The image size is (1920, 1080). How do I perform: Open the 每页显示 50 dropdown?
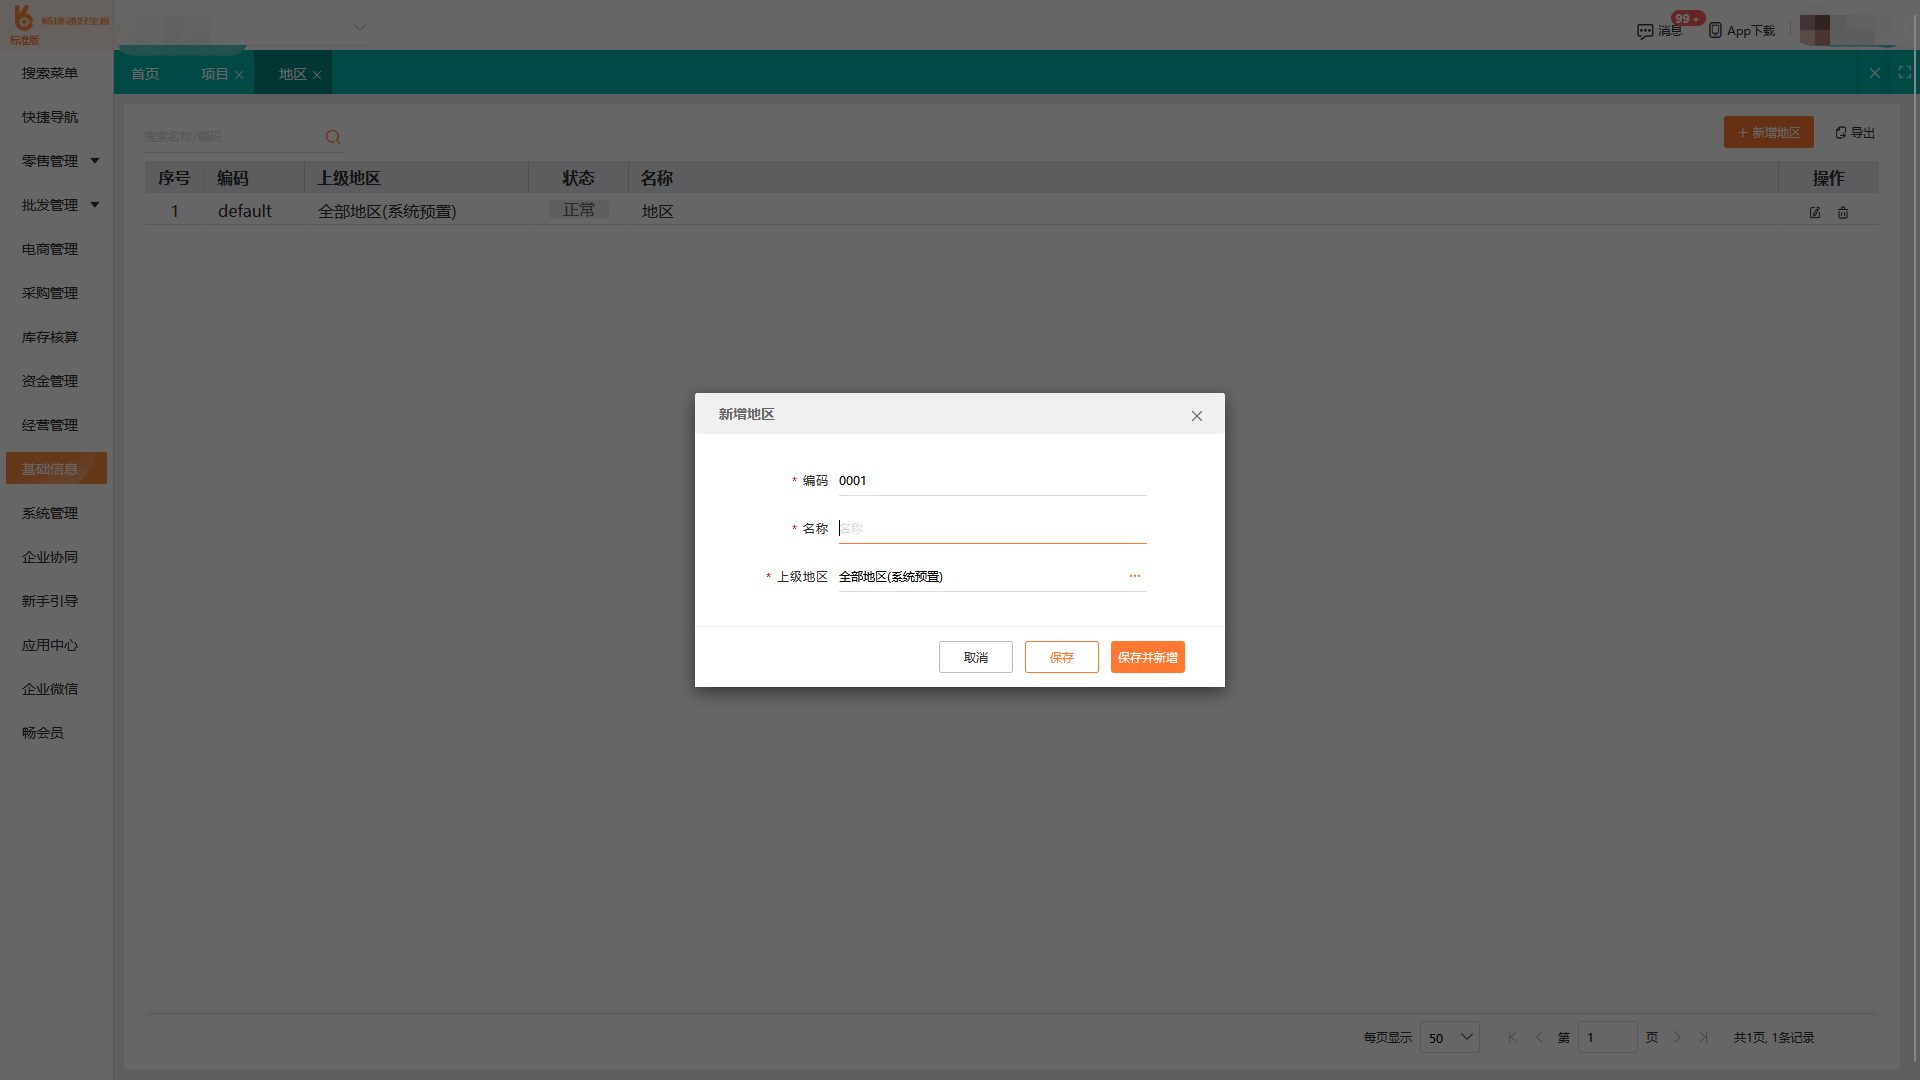point(1449,1038)
